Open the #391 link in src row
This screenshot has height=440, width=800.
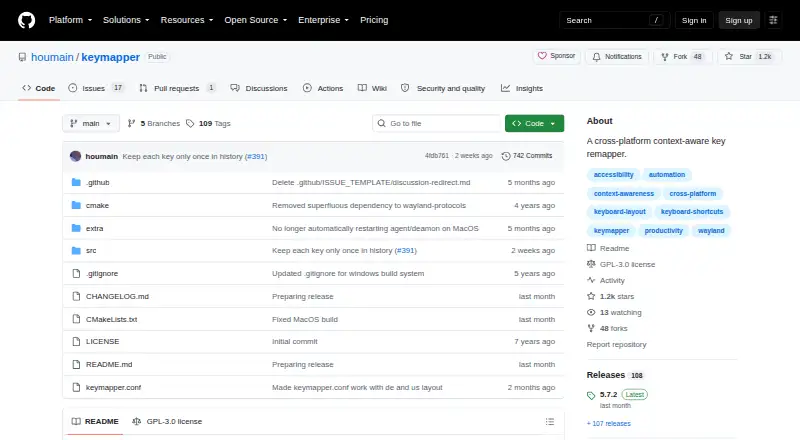point(406,251)
